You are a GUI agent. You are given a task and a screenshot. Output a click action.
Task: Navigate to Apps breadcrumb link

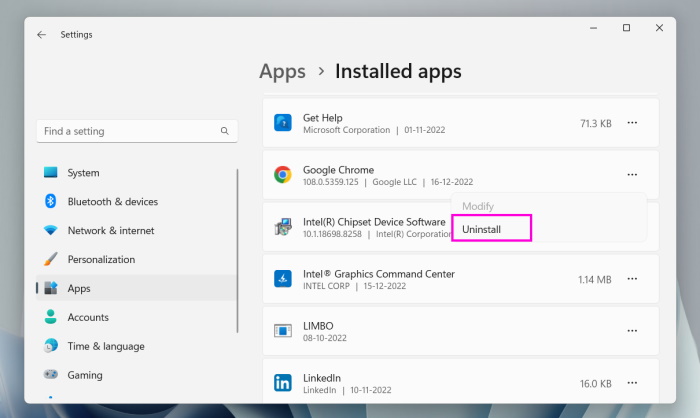(282, 71)
